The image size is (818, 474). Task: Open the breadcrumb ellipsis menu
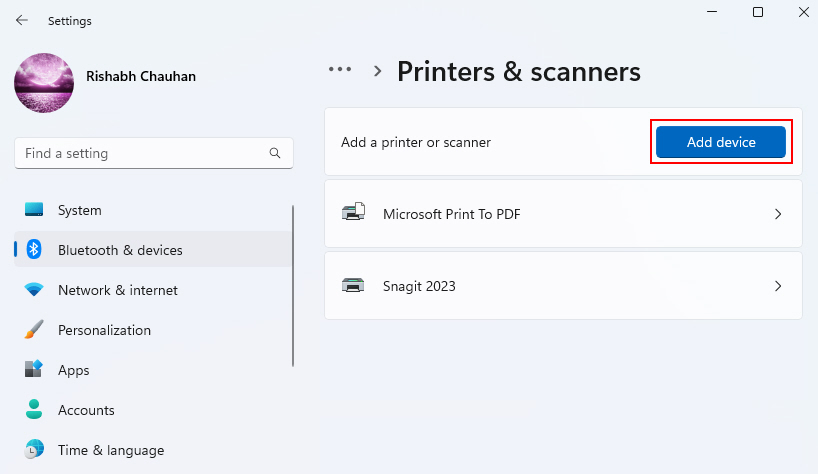coord(340,69)
